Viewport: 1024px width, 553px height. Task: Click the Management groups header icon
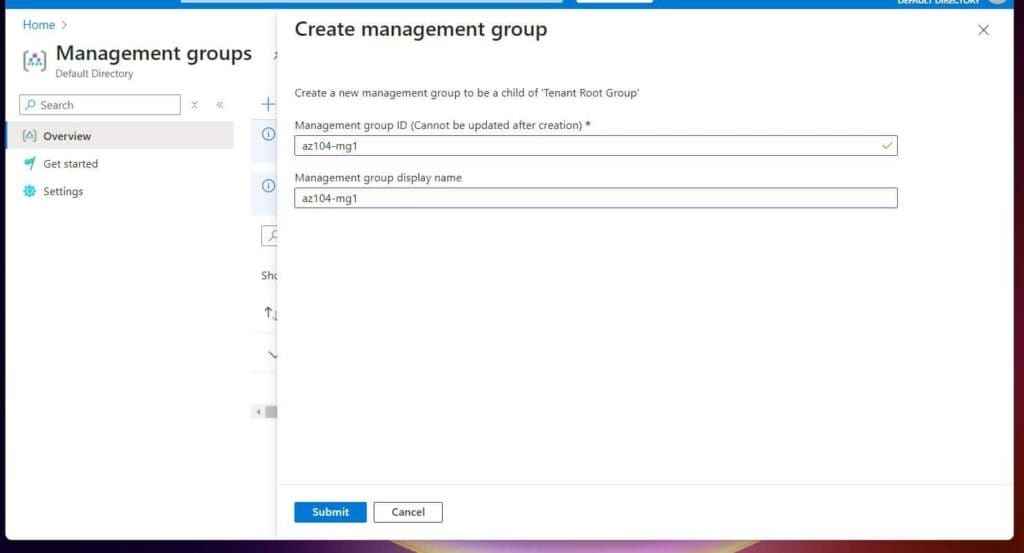pos(35,61)
